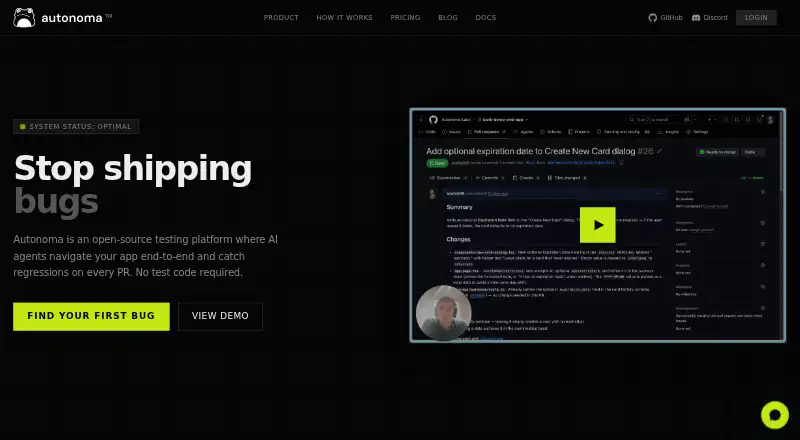Image resolution: width=800 pixels, height=440 pixels.
Task: Click the VIEW DEMO button
Action: pyautogui.click(x=220, y=316)
